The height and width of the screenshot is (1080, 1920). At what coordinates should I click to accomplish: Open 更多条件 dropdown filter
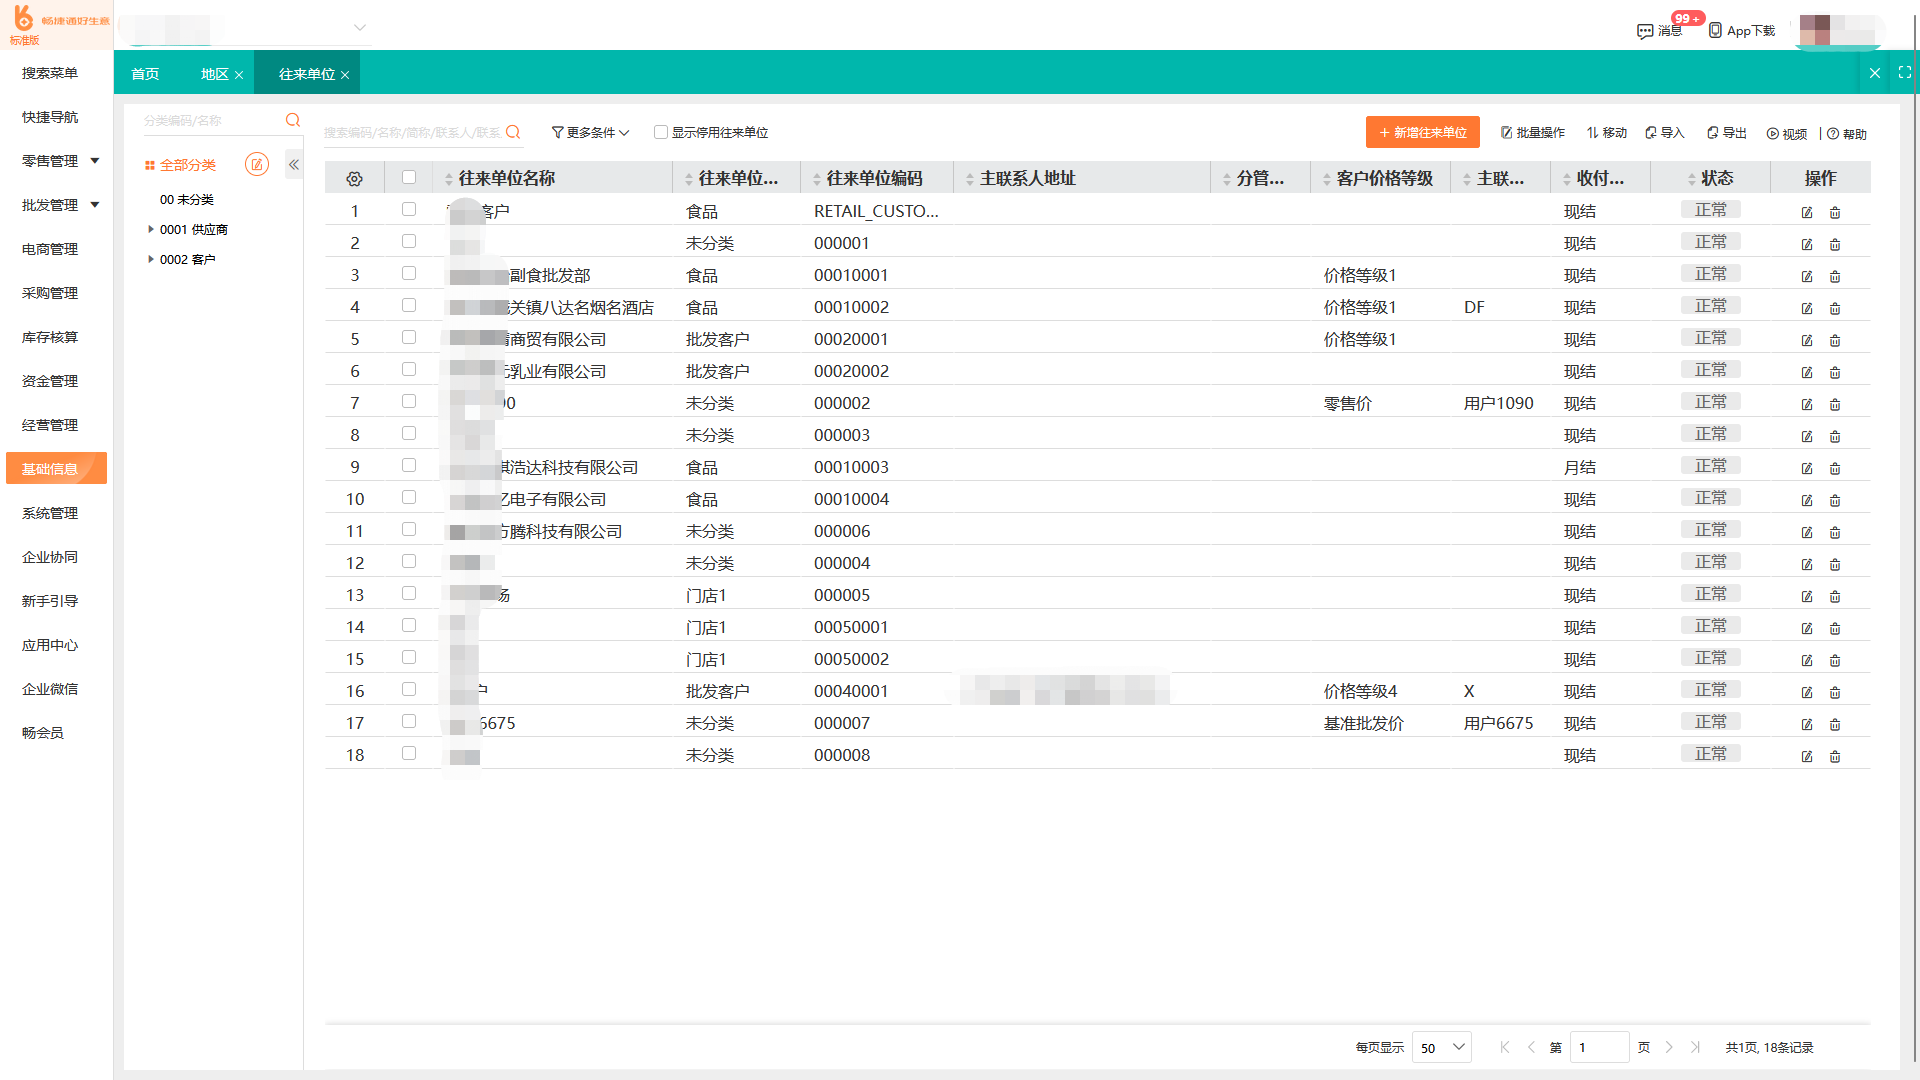coord(591,132)
